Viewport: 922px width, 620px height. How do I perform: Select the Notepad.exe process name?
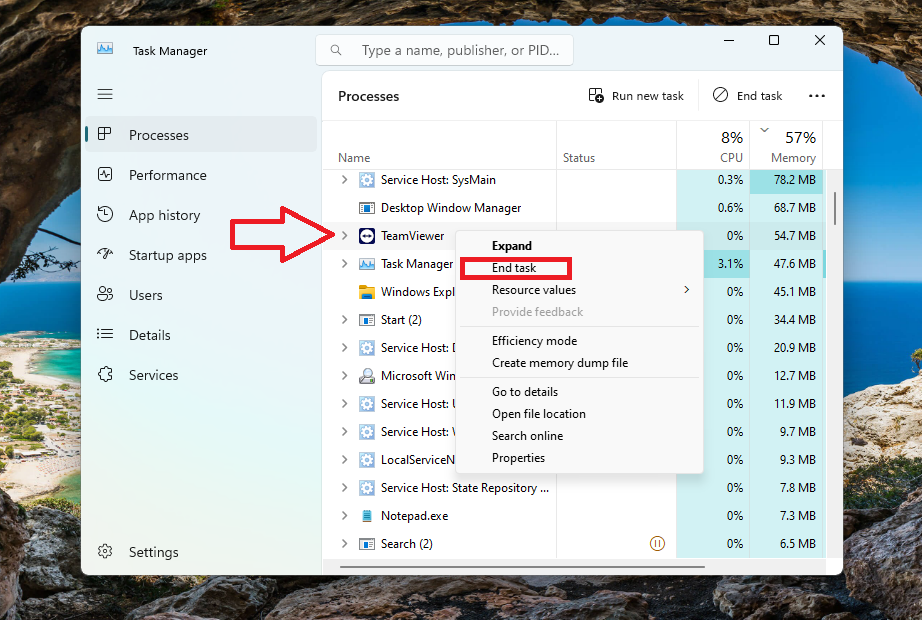tap(415, 516)
